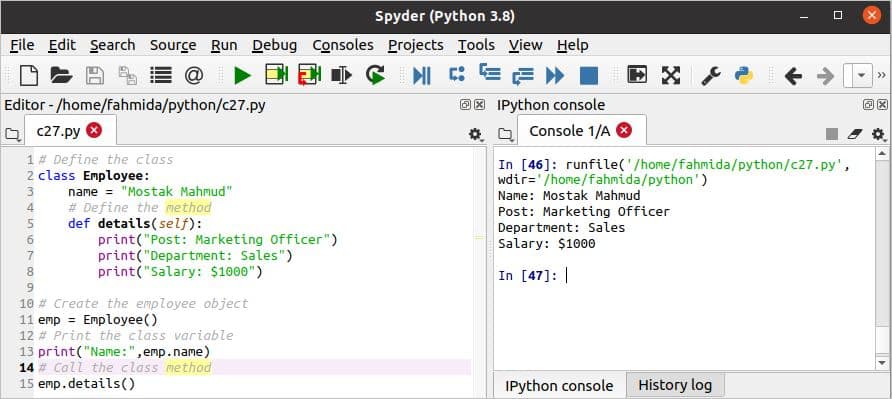Click the console scrollbar up arrow

click(882, 153)
